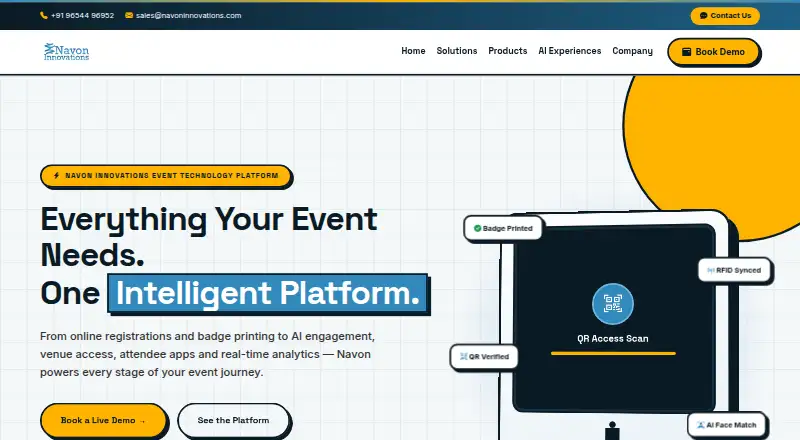This screenshot has height=440, width=800.
Task: Click the Book a Live Demo button
Action: 104,420
